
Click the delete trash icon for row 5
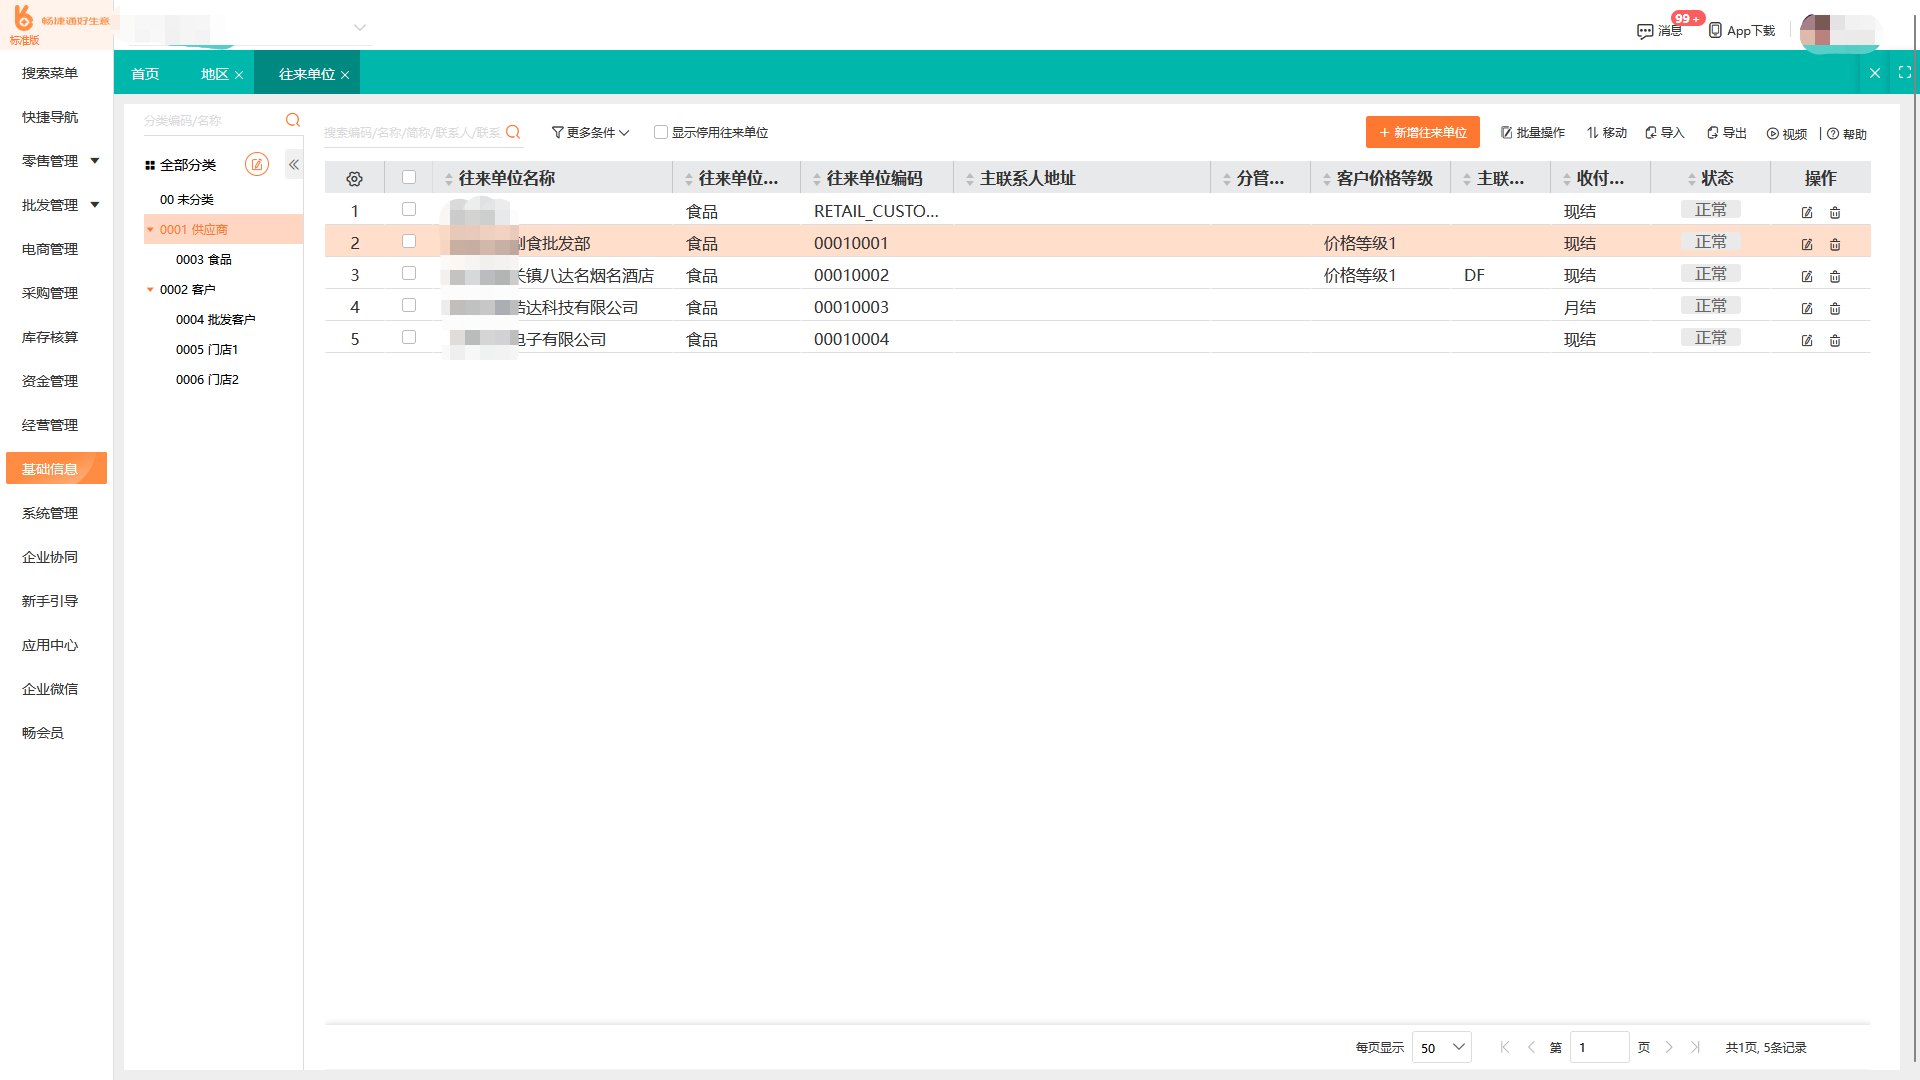[x=1834, y=340]
